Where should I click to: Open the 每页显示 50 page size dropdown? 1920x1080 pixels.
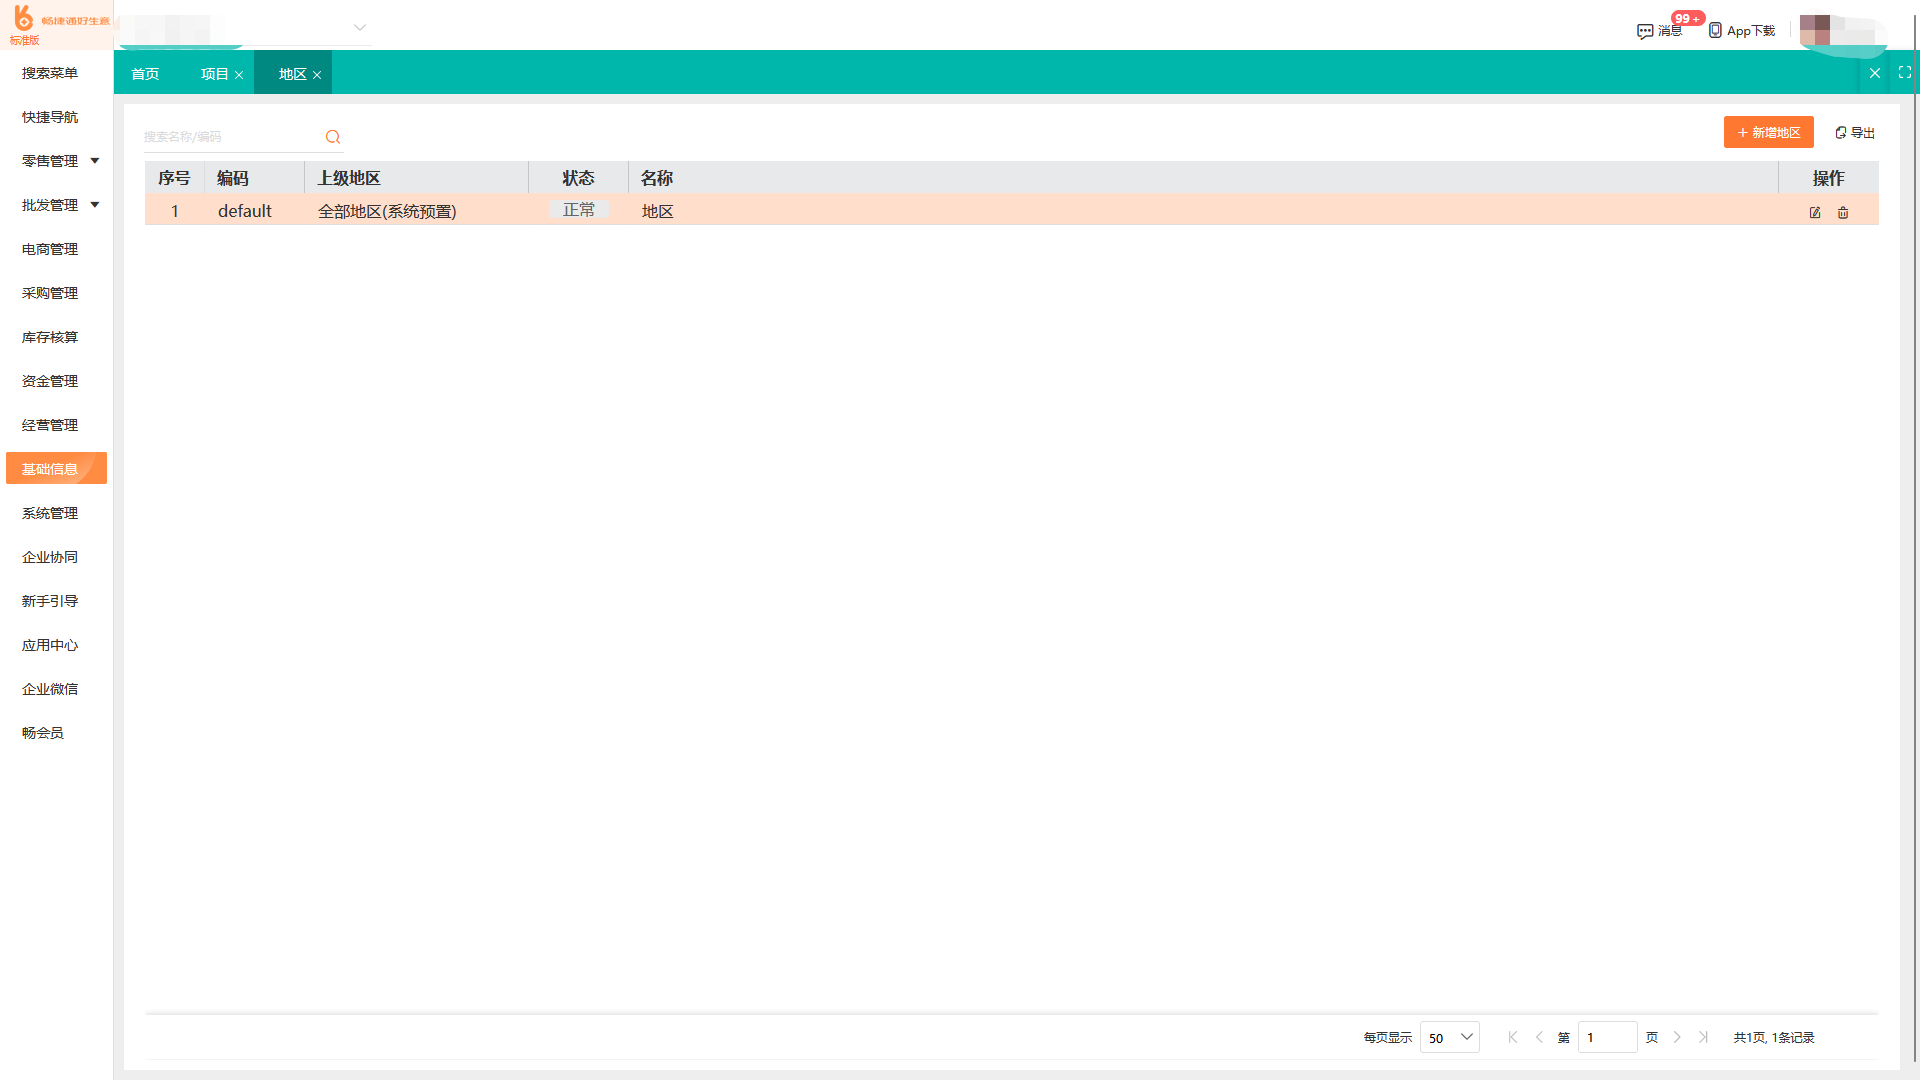click(x=1449, y=1038)
